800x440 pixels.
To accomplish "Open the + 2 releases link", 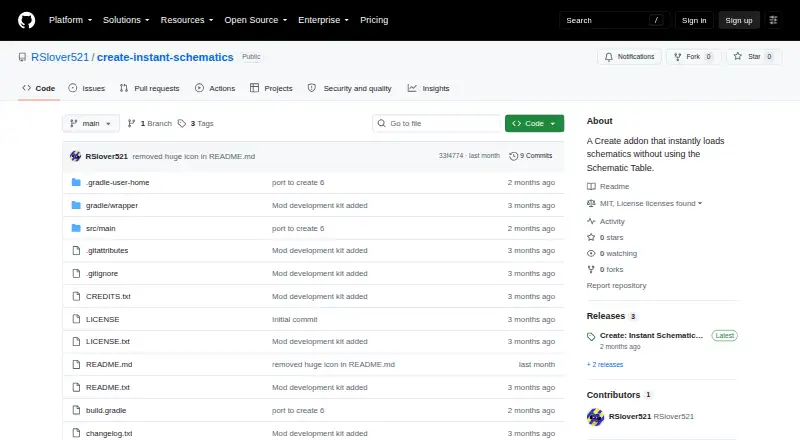I will coord(605,365).
